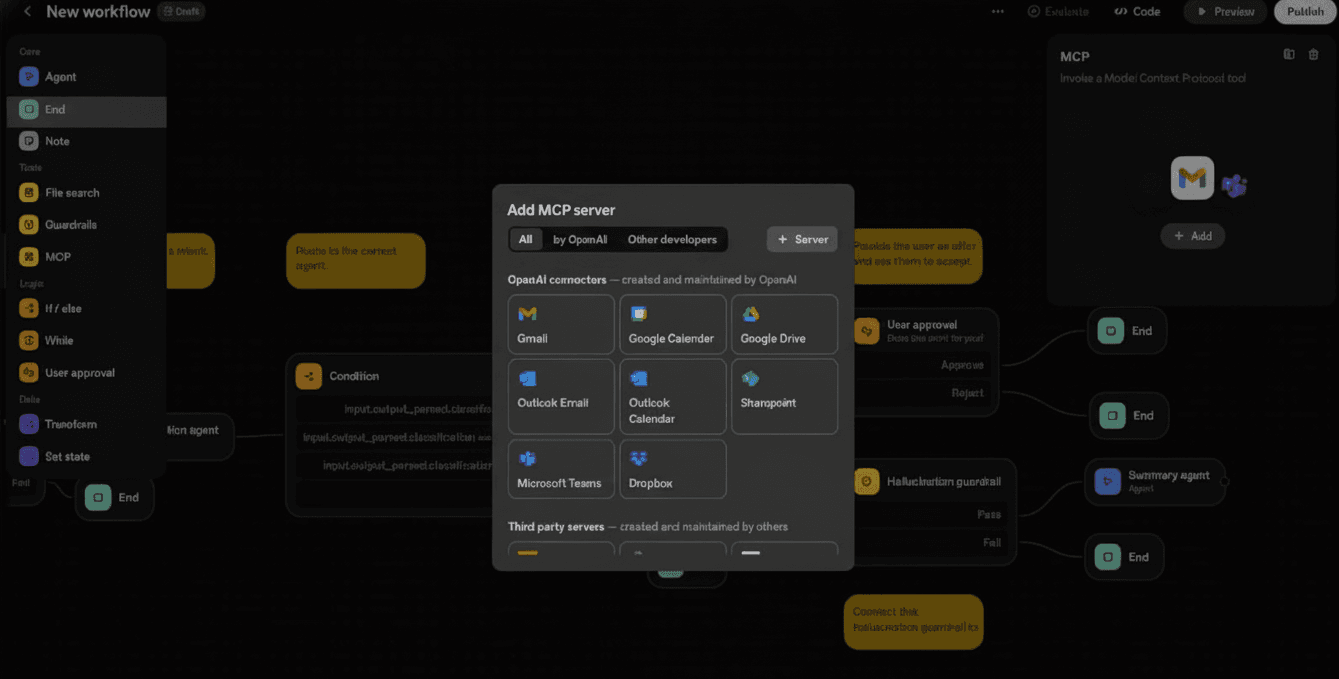Select the Guardrails node in sidebar
Image resolution: width=1339 pixels, height=679 pixels.
coord(70,225)
